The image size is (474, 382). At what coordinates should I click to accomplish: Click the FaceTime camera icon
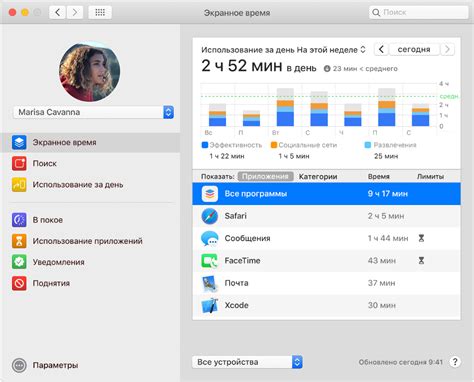point(210,261)
